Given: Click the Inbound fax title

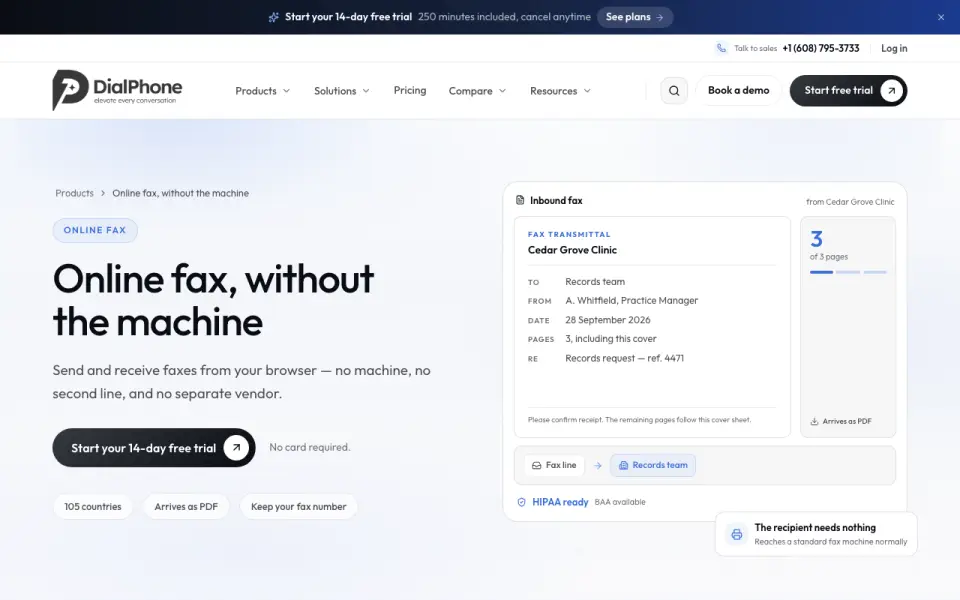Looking at the screenshot, I should pos(556,201).
